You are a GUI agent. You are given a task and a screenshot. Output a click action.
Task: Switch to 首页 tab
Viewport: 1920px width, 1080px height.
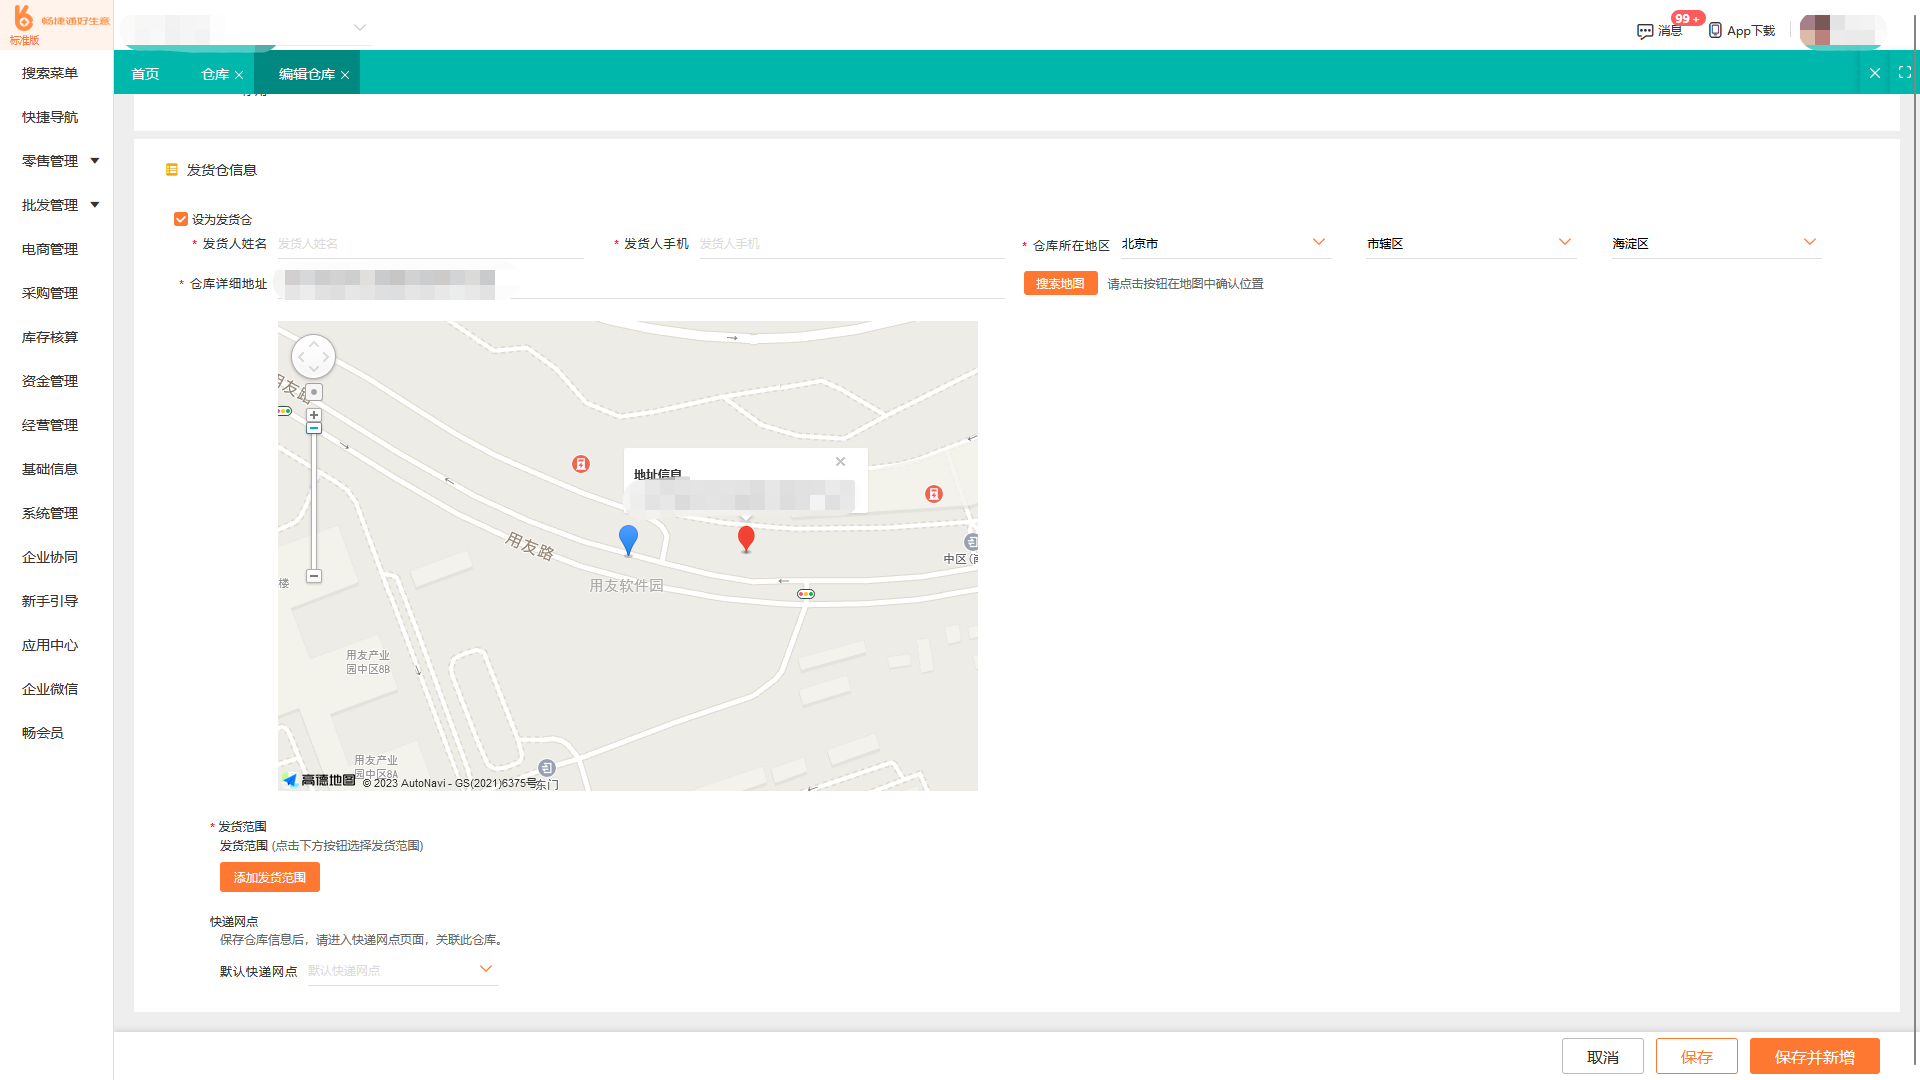(x=145, y=73)
